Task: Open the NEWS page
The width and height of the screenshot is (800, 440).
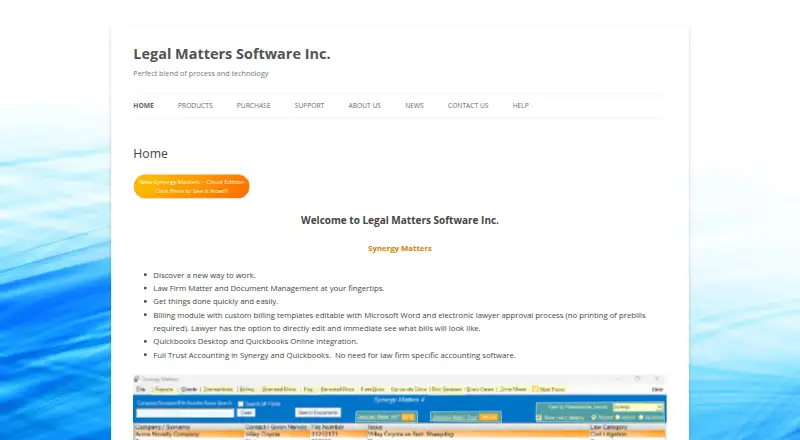Action: tap(414, 106)
